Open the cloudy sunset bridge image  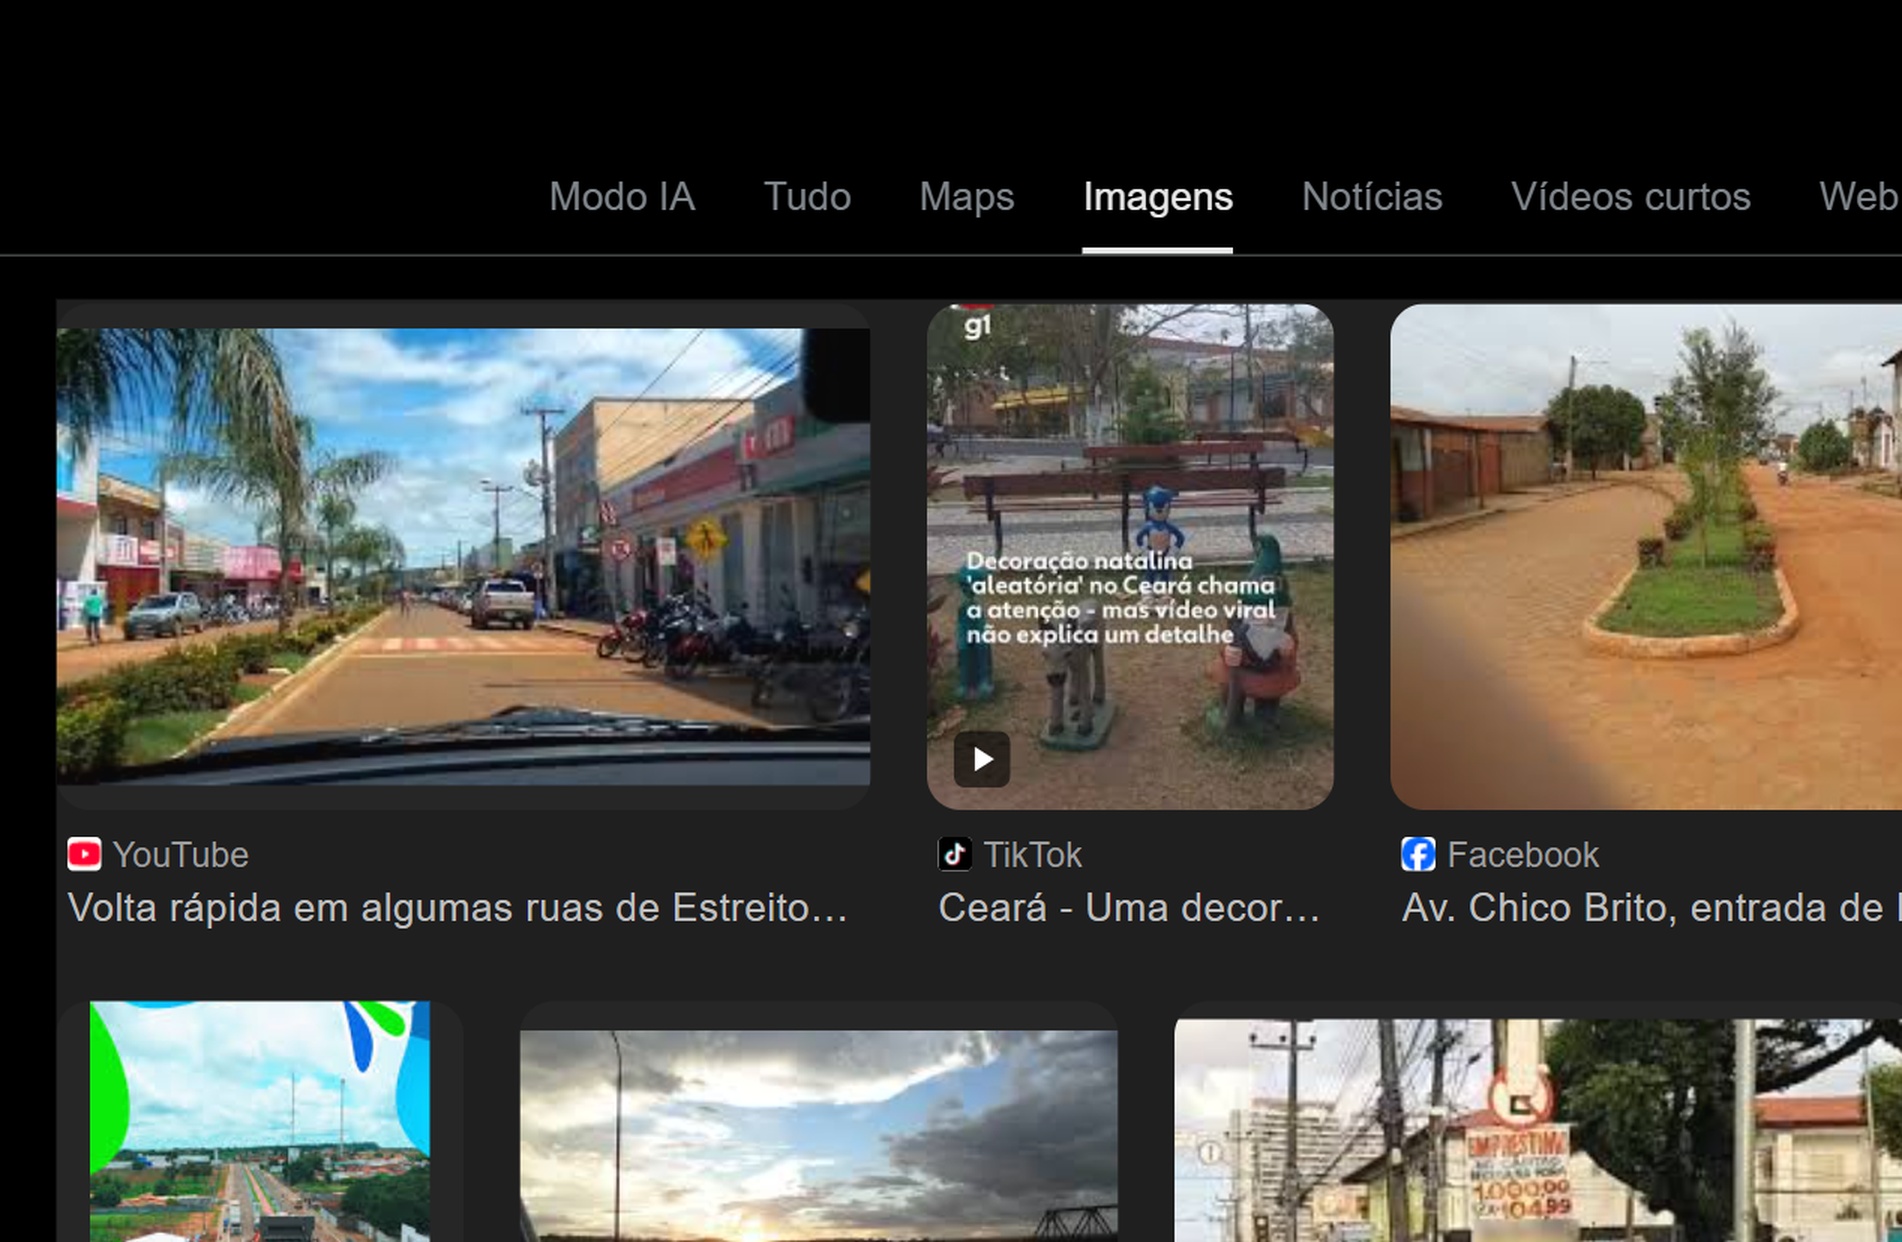point(818,1135)
